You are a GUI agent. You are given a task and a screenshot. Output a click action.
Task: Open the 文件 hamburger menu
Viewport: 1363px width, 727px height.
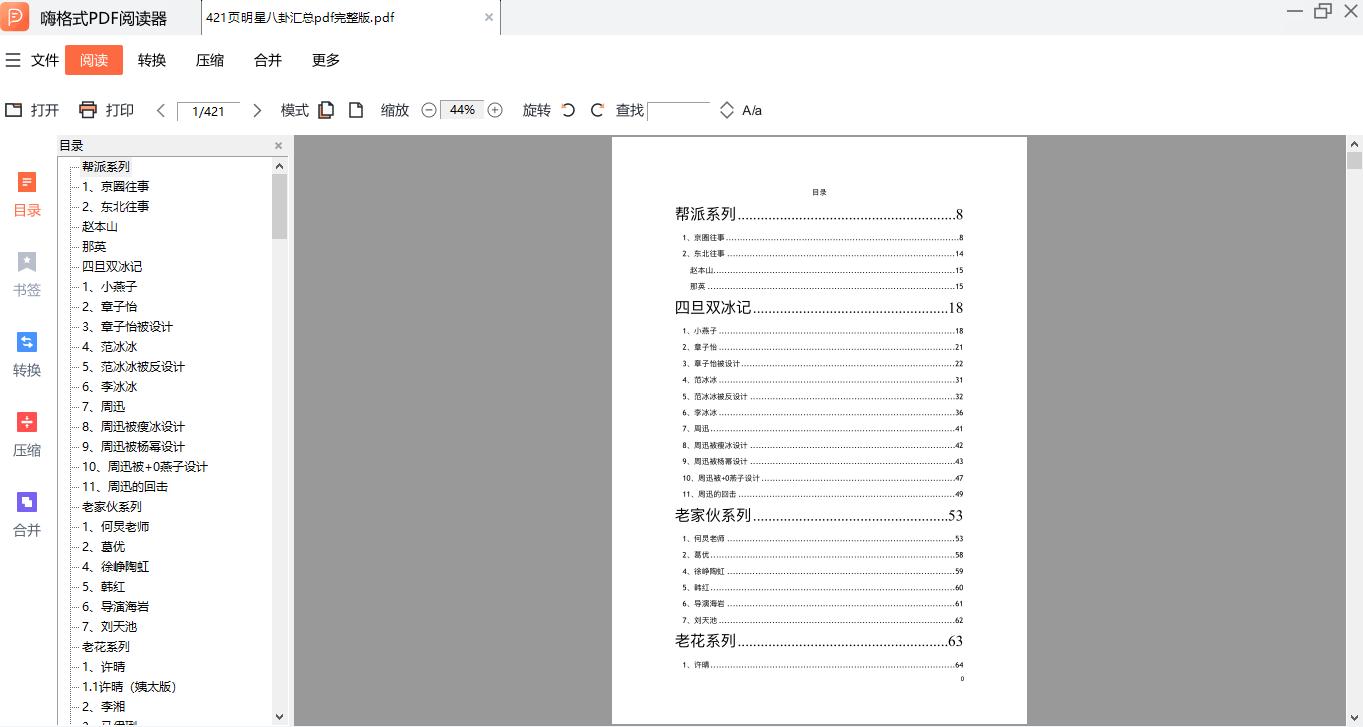(13, 60)
